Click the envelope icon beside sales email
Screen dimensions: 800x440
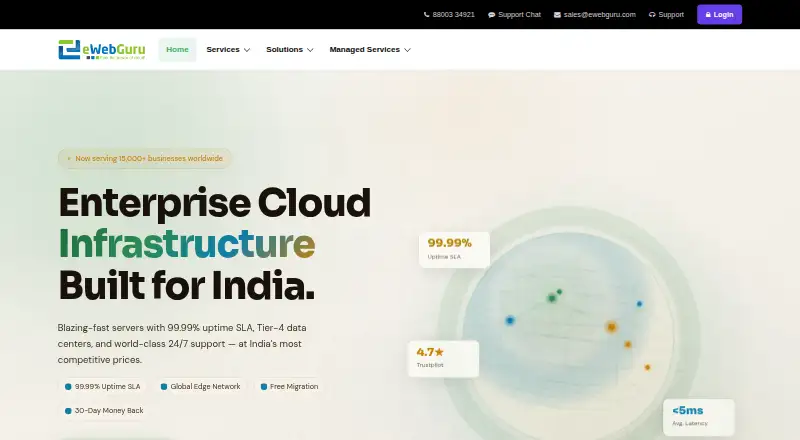pos(557,15)
